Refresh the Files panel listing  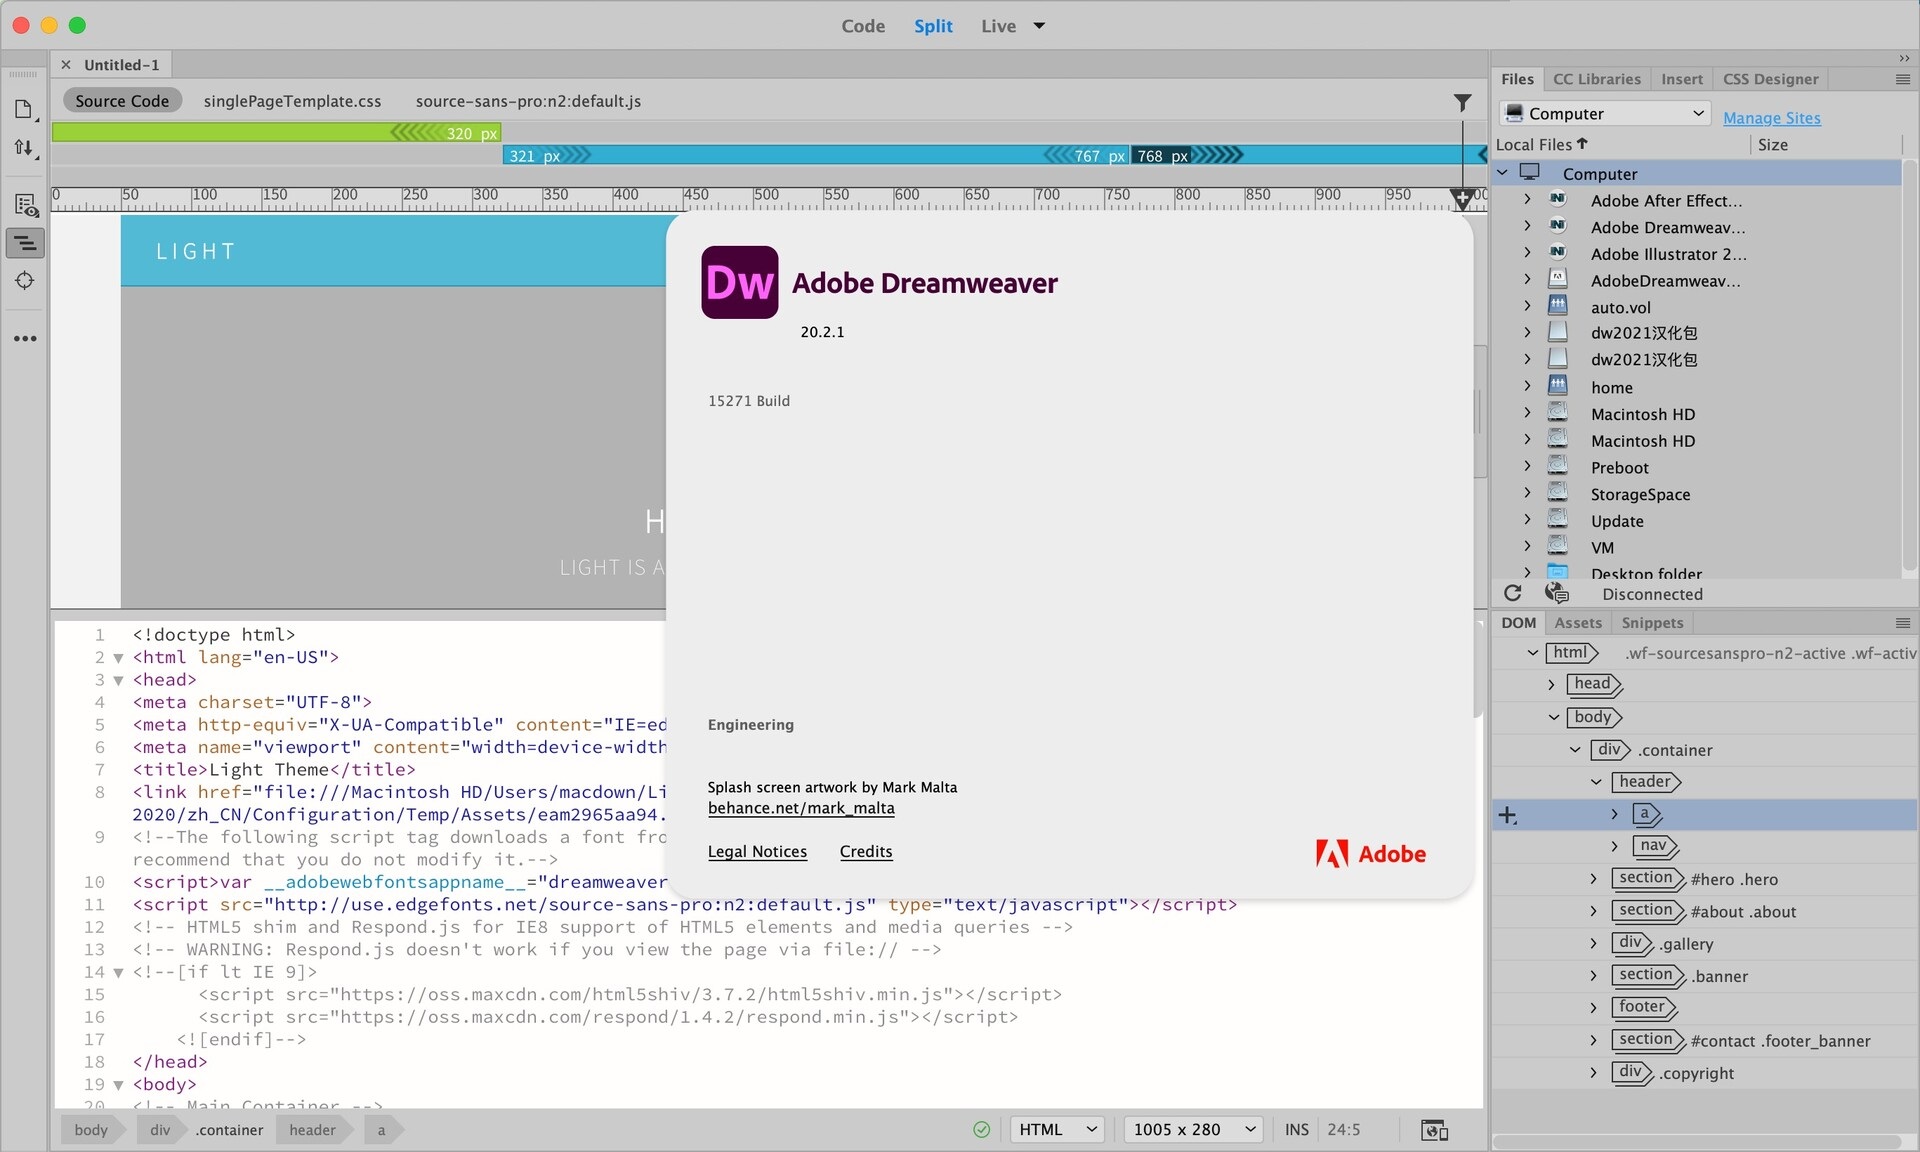tap(1511, 593)
